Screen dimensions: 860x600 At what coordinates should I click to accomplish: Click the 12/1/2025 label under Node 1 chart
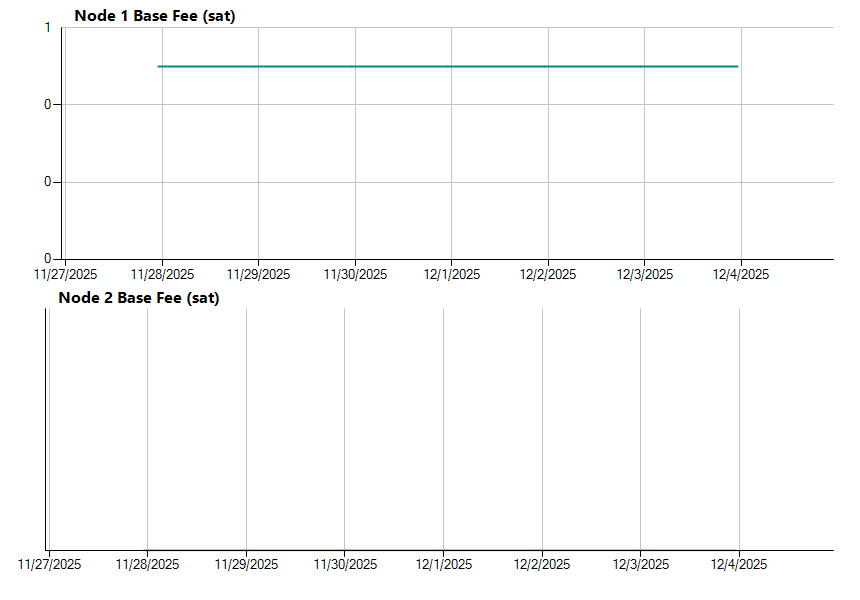451,274
